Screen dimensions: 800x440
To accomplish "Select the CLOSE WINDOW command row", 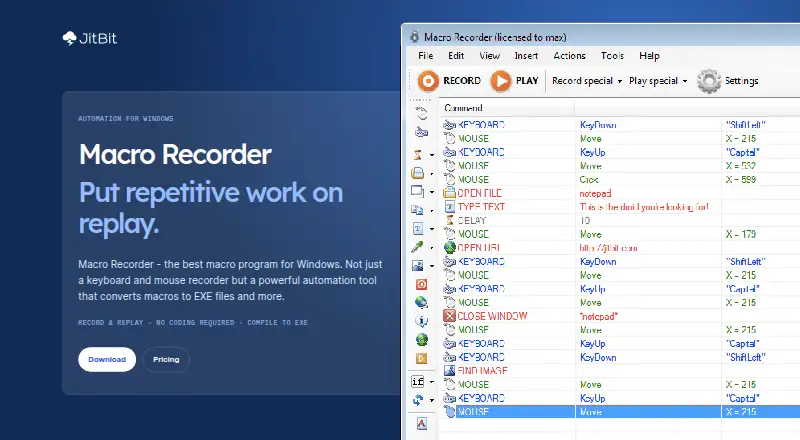I will pyautogui.click(x=620, y=316).
